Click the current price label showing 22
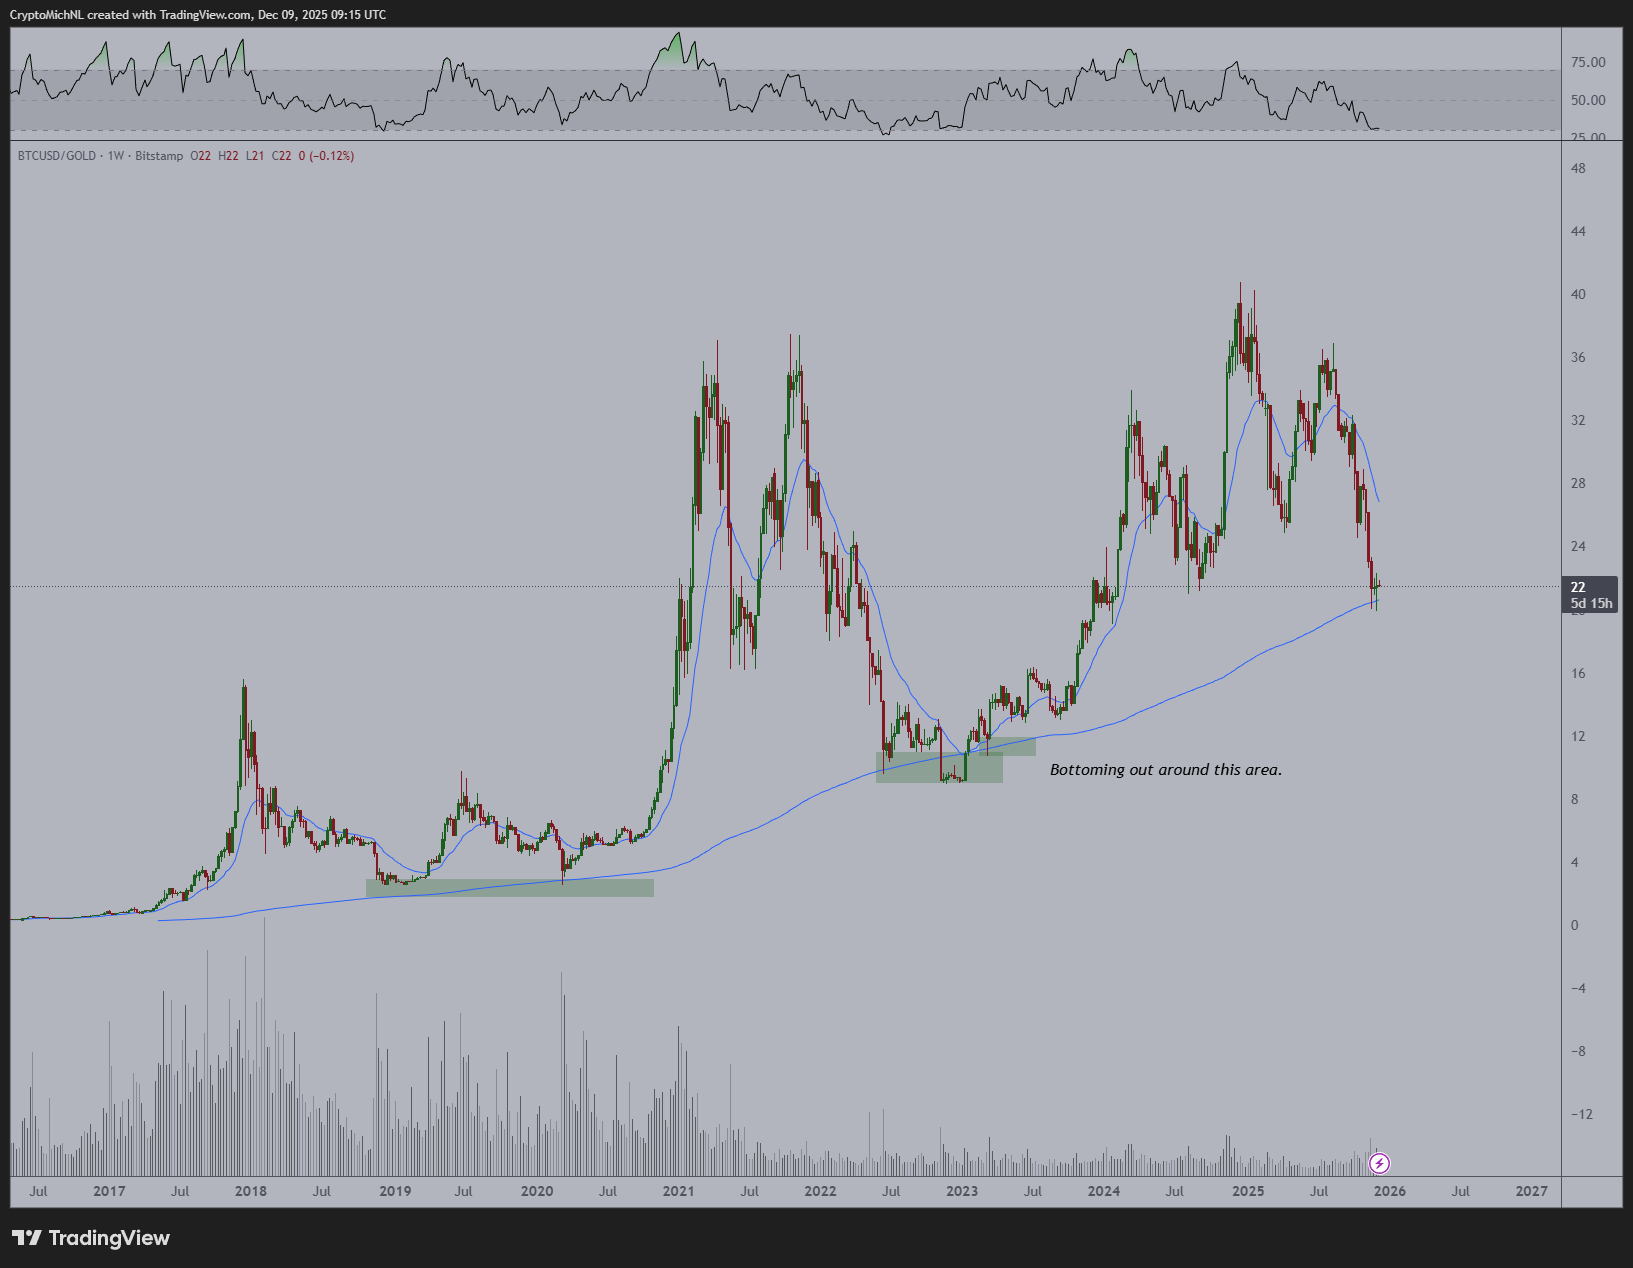 (x=1578, y=587)
